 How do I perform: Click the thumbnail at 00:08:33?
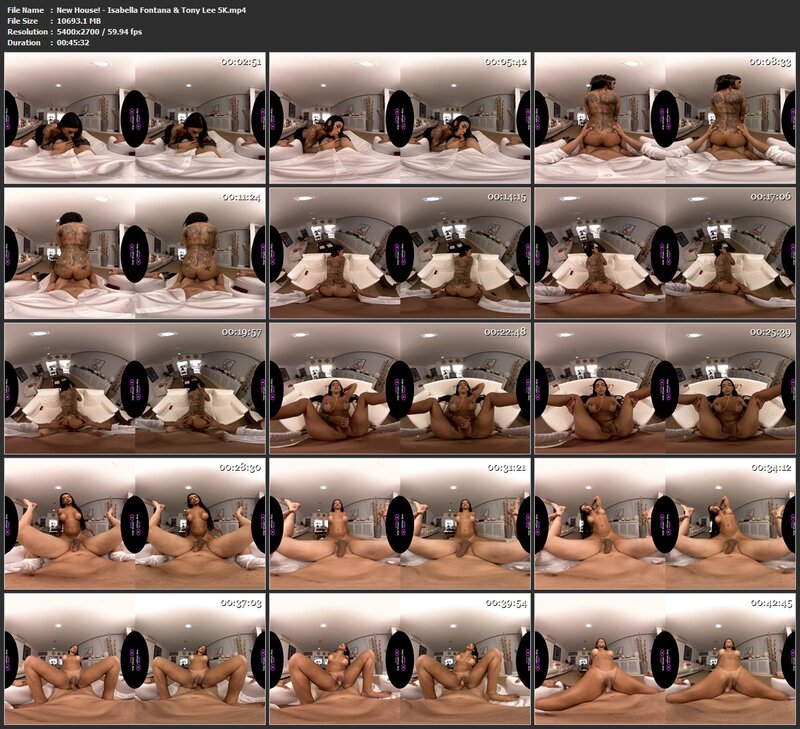[665, 118]
